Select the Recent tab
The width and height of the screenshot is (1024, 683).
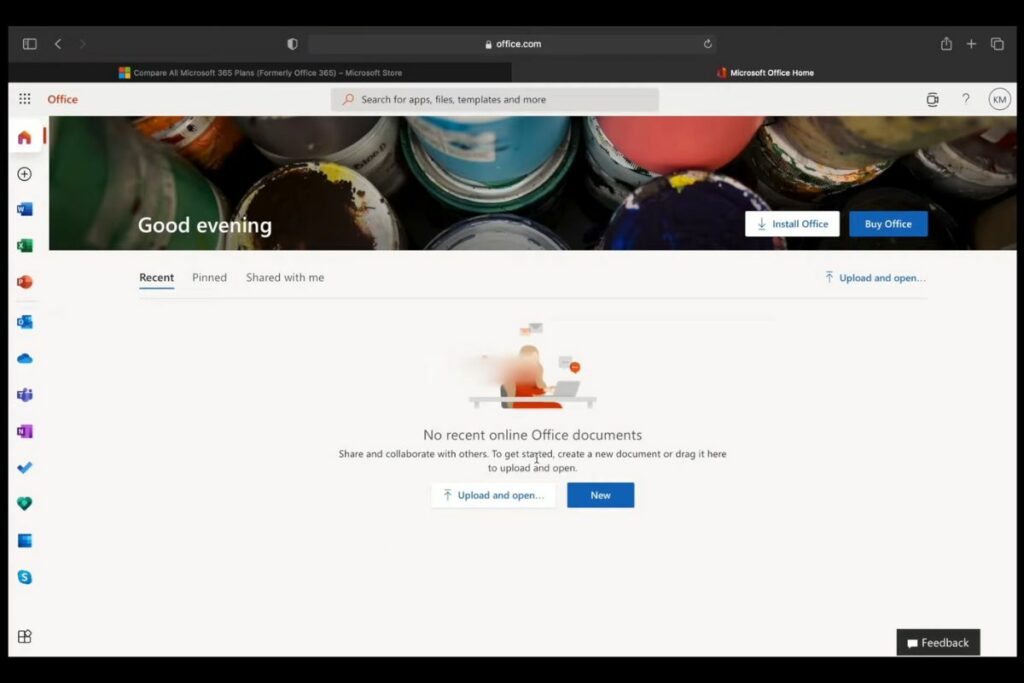[x=157, y=278]
